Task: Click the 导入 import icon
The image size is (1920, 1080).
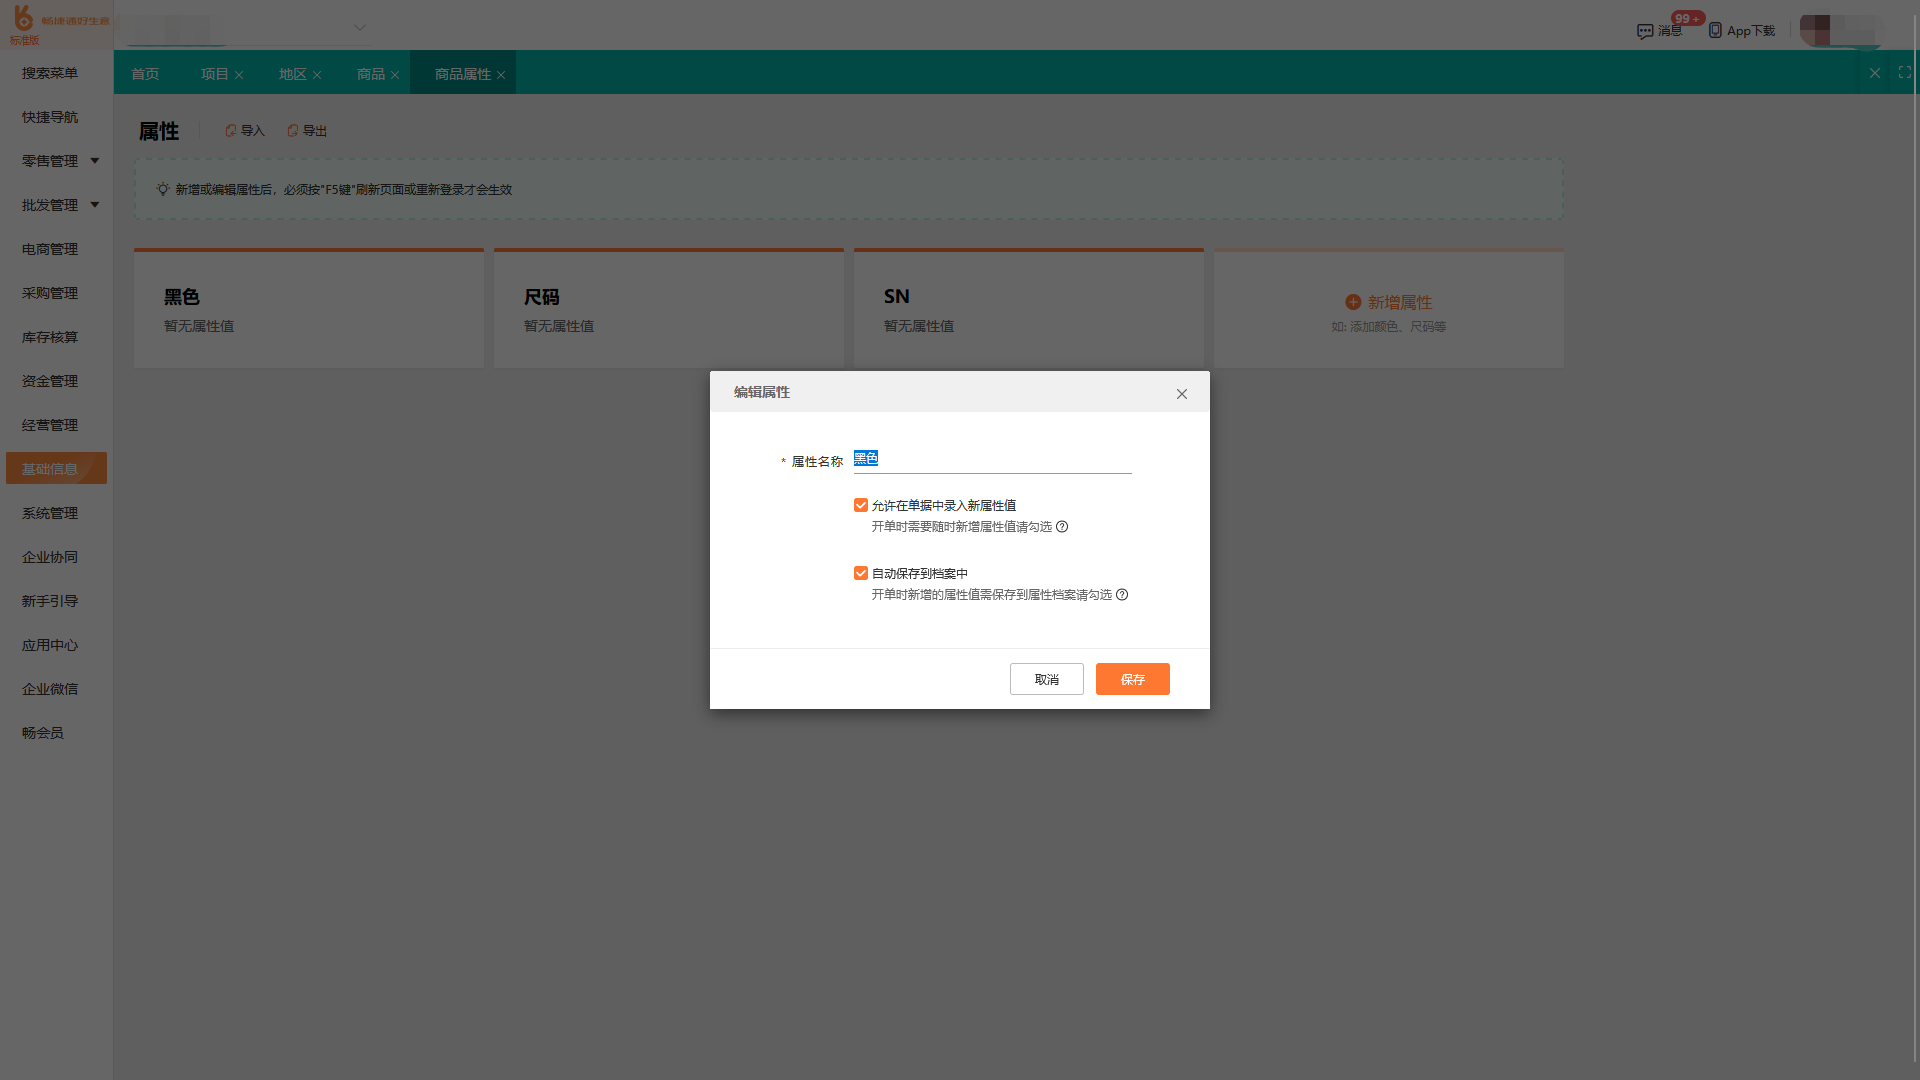Action: pos(231,129)
